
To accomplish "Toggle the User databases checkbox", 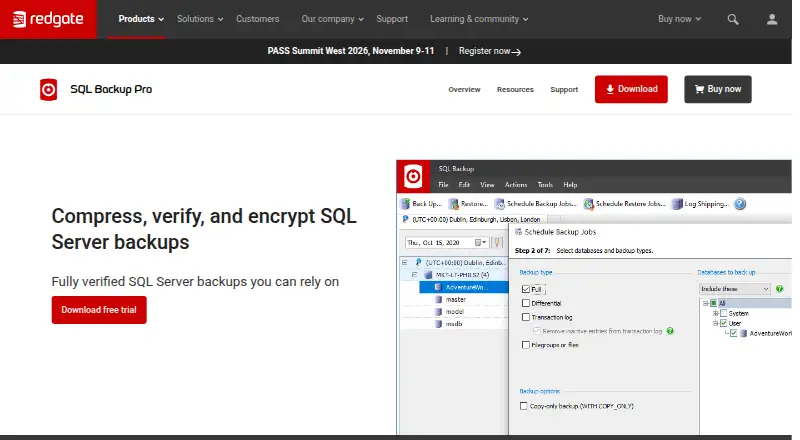I will (723, 323).
